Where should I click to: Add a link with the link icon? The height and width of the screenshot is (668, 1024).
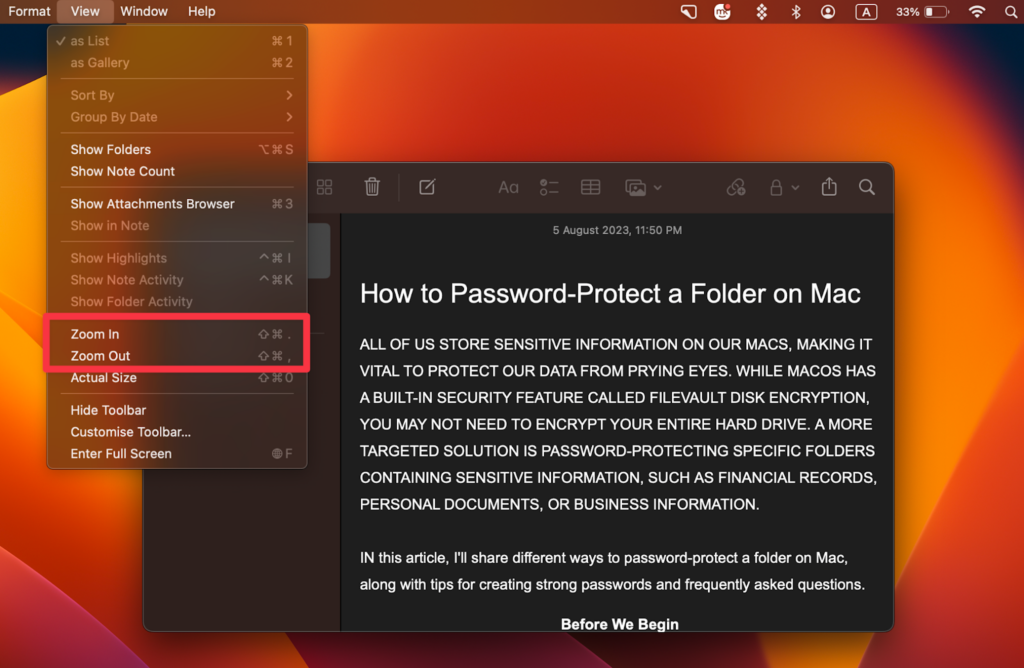(736, 187)
